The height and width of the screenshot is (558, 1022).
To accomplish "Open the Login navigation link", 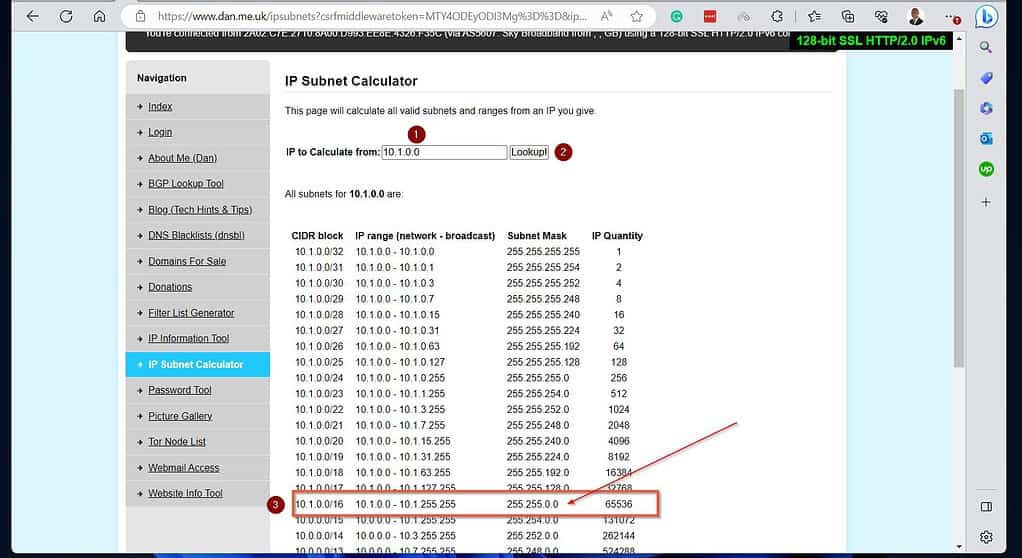I will coord(160,132).
